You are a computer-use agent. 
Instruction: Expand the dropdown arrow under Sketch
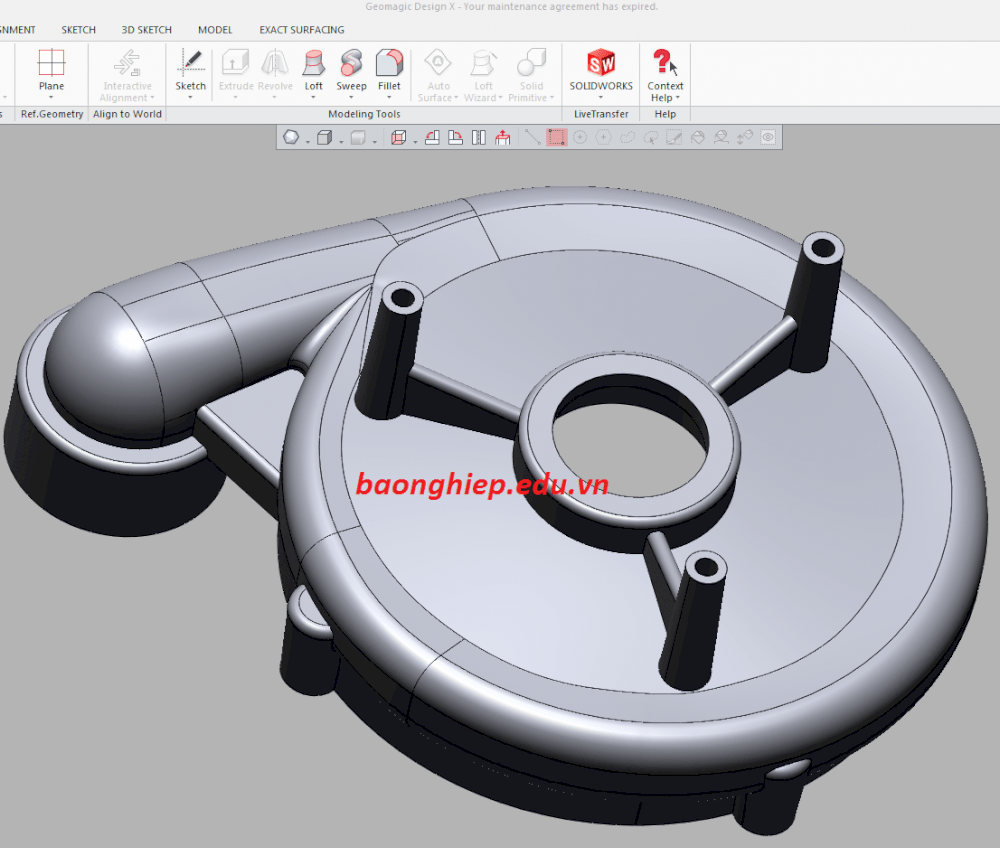coord(190,98)
